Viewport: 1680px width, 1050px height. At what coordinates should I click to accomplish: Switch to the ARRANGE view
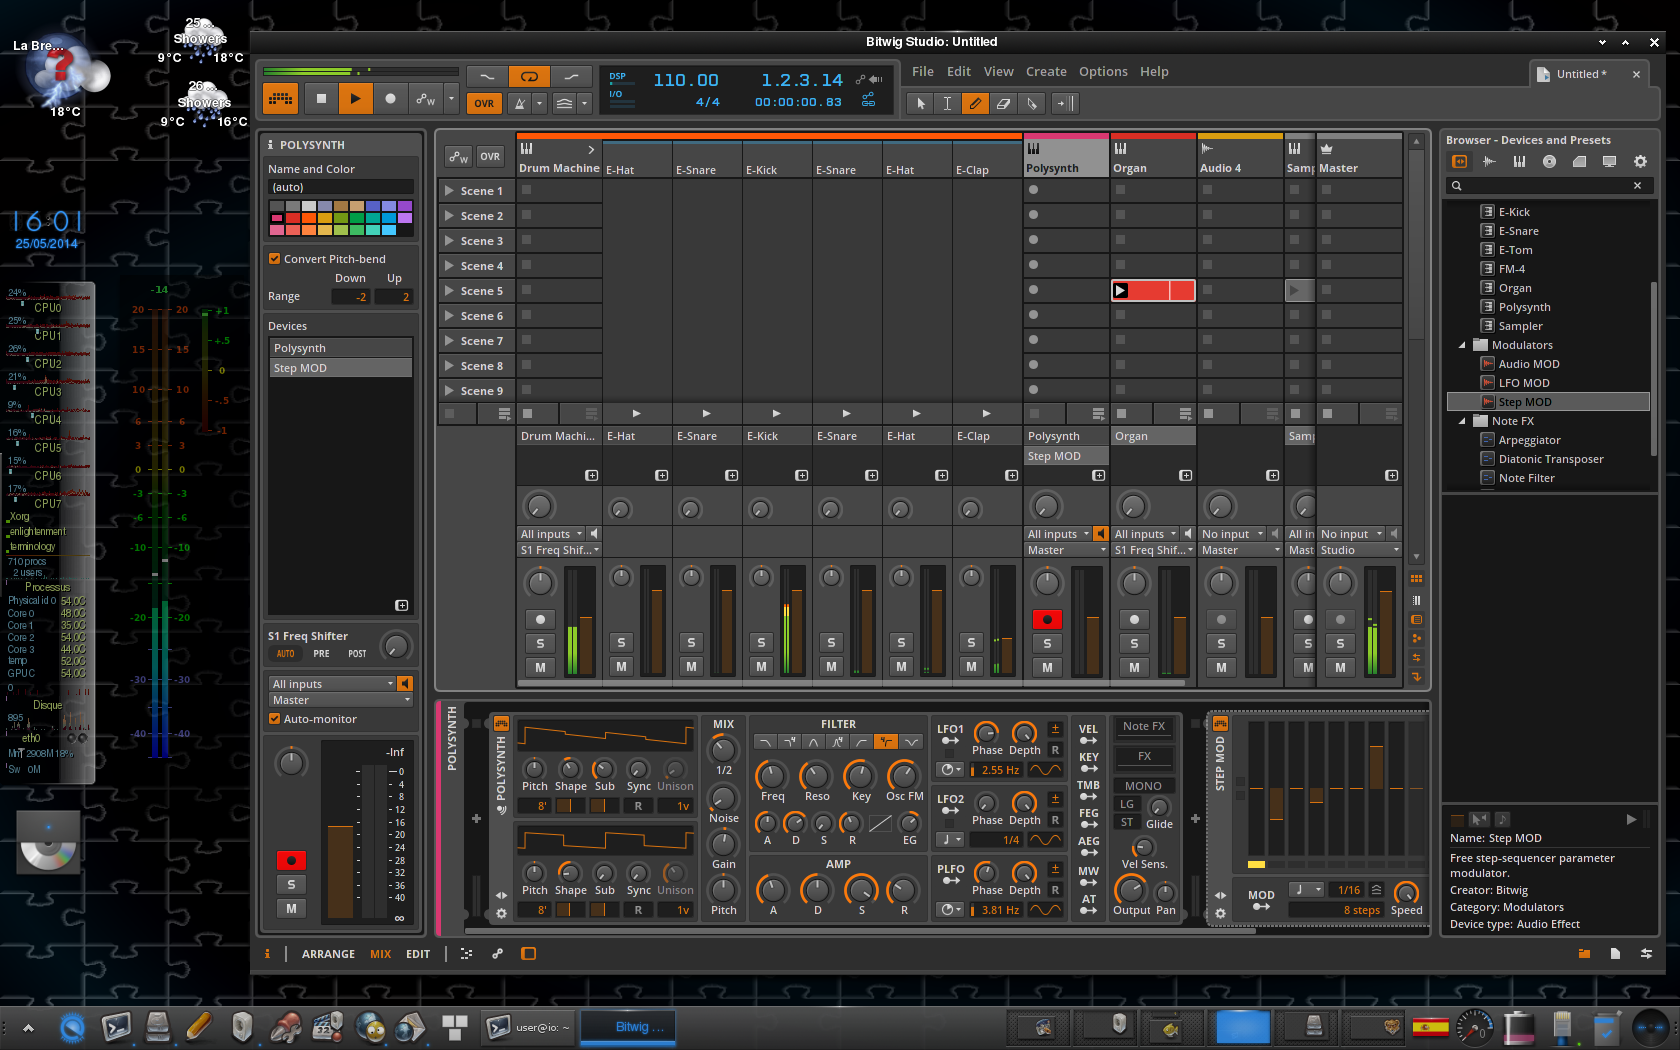328,954
